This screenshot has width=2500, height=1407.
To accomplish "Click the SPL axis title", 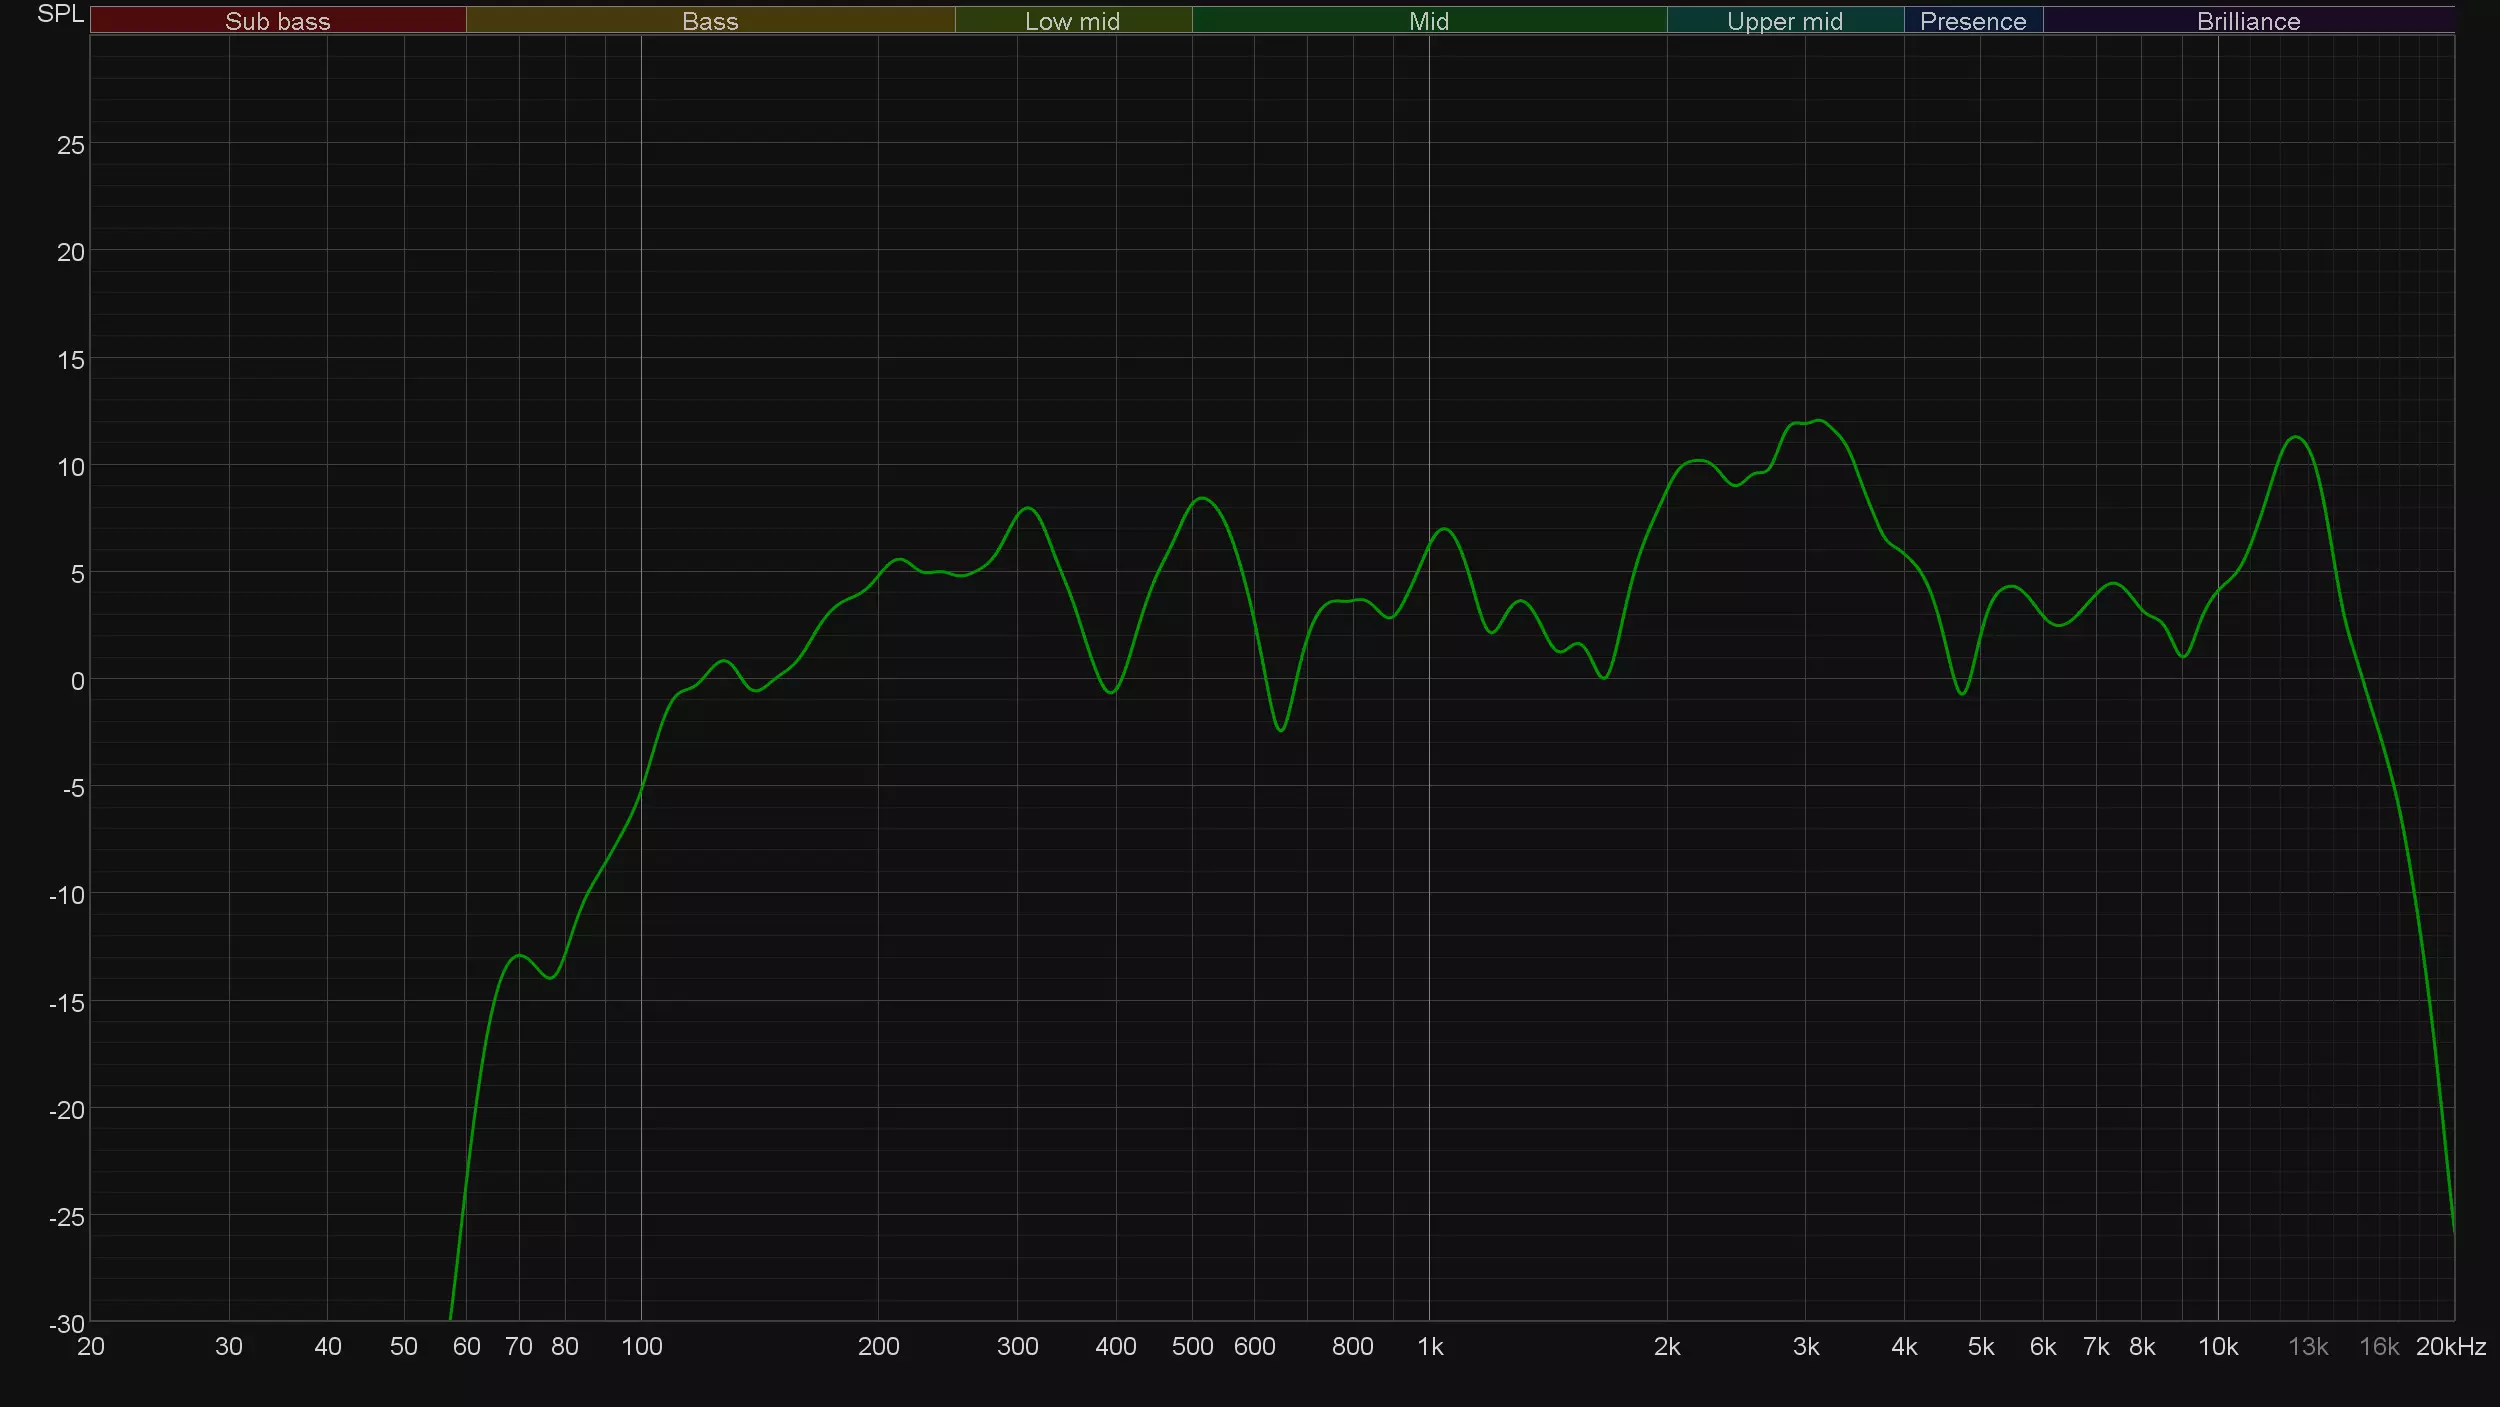I will coord(60,14).
